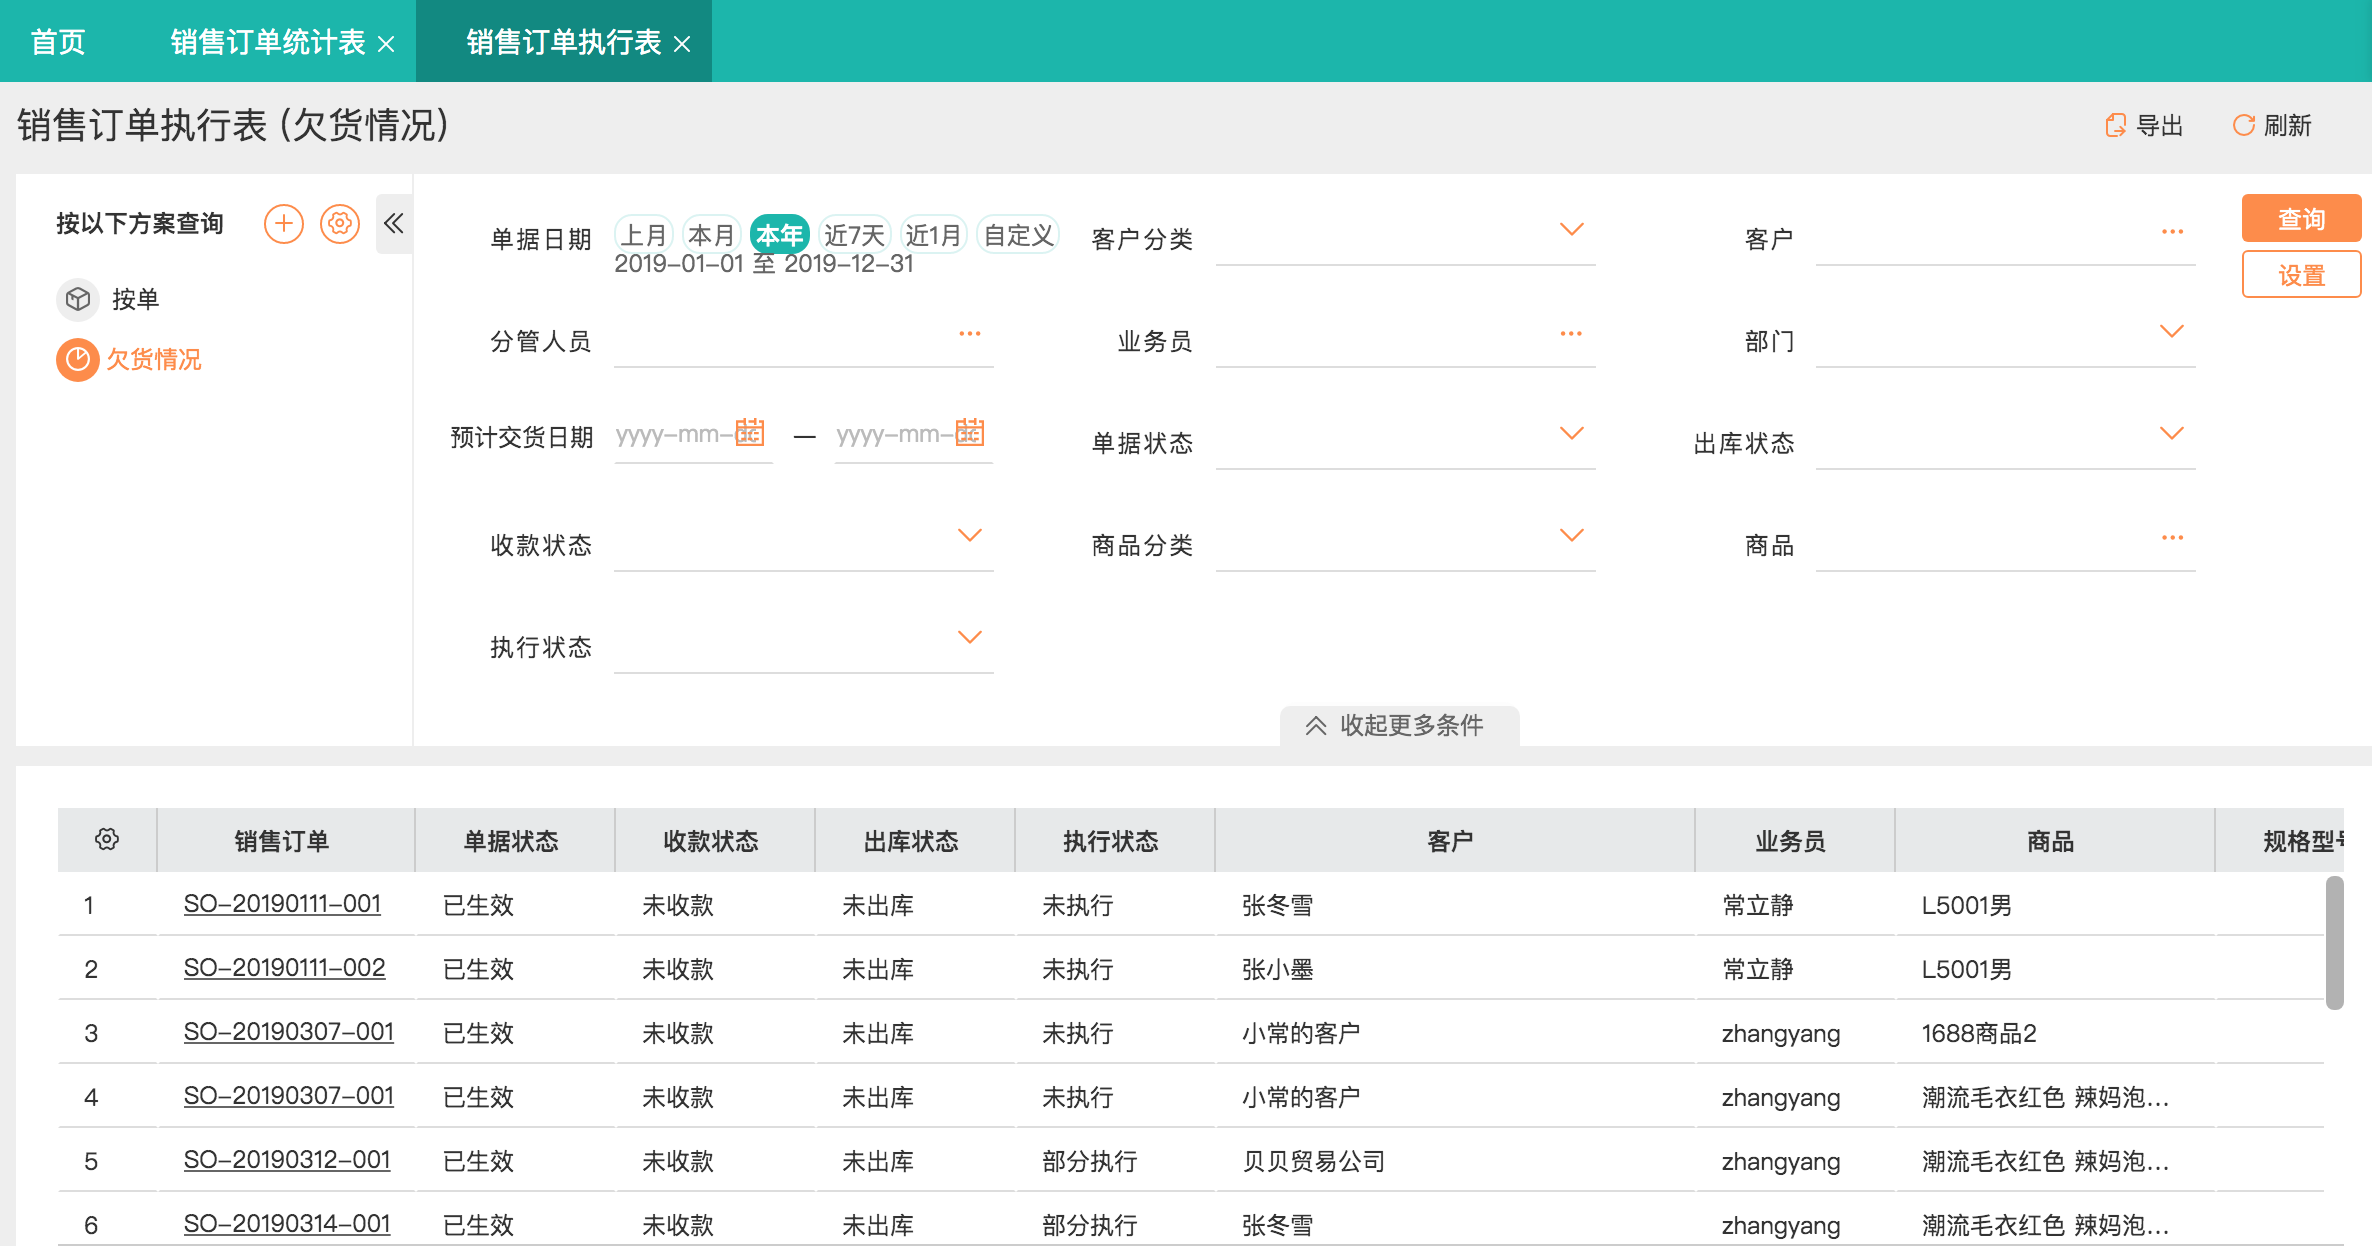Expand the 收款状态 dropdown
The image size is (2372, 1246).
973,546
